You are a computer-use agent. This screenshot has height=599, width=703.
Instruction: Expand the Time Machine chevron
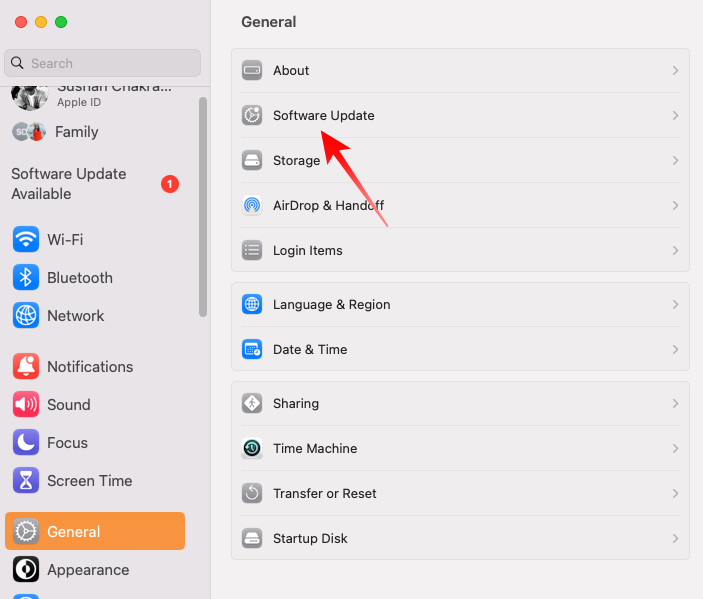click(x=675, y=448)
